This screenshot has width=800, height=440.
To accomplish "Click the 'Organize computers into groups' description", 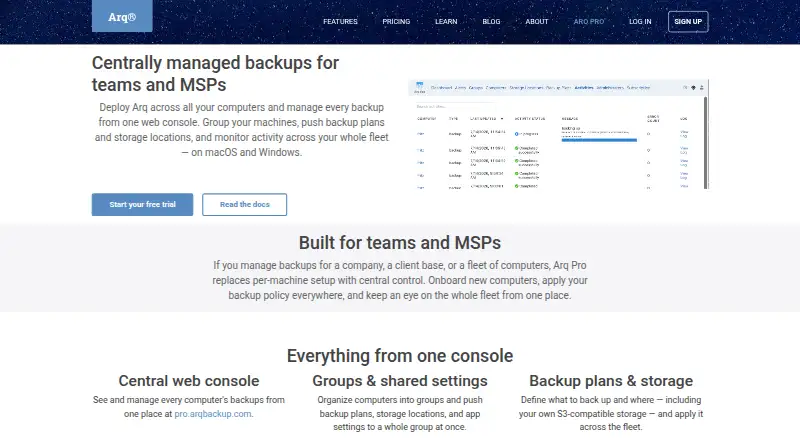I will (400, 413).
